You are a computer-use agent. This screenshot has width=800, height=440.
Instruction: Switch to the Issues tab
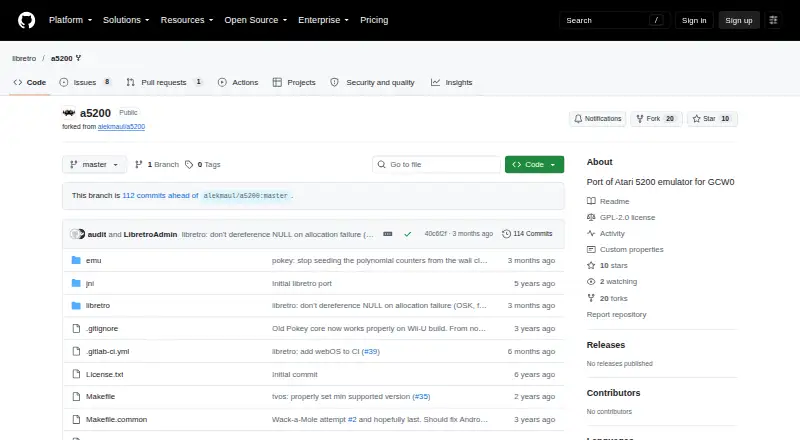pyautogui.click(x=85, y=82)
